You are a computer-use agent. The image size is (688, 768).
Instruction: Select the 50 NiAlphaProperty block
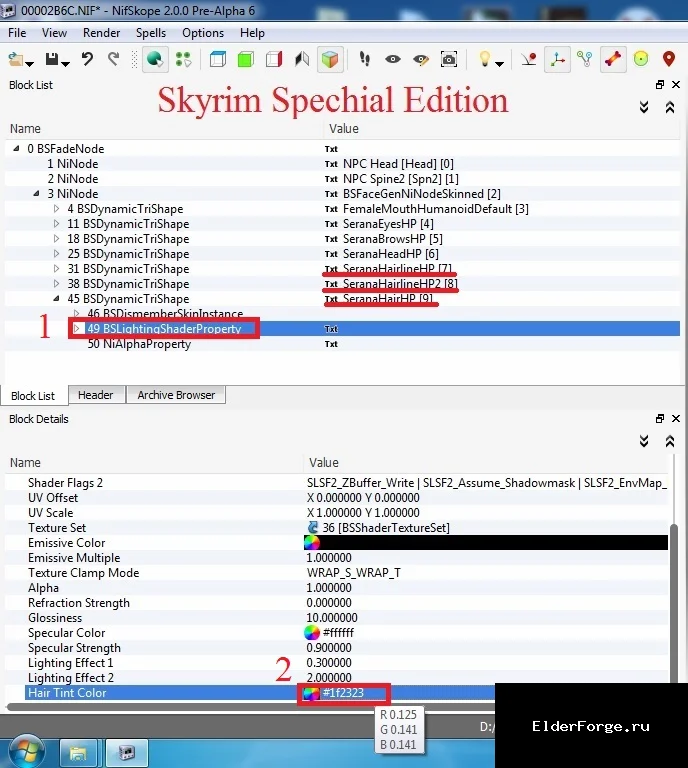[138, 343]
